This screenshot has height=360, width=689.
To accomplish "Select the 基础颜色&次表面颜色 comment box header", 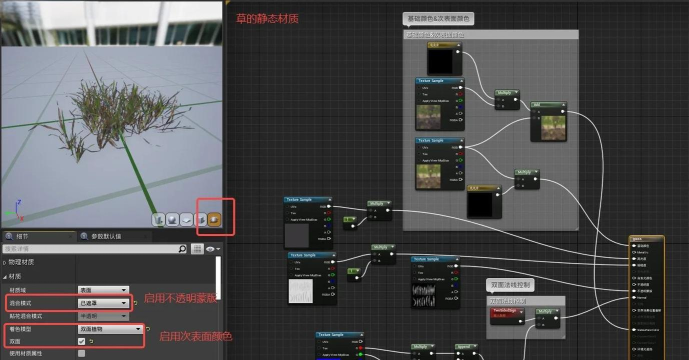I will 490,34.
